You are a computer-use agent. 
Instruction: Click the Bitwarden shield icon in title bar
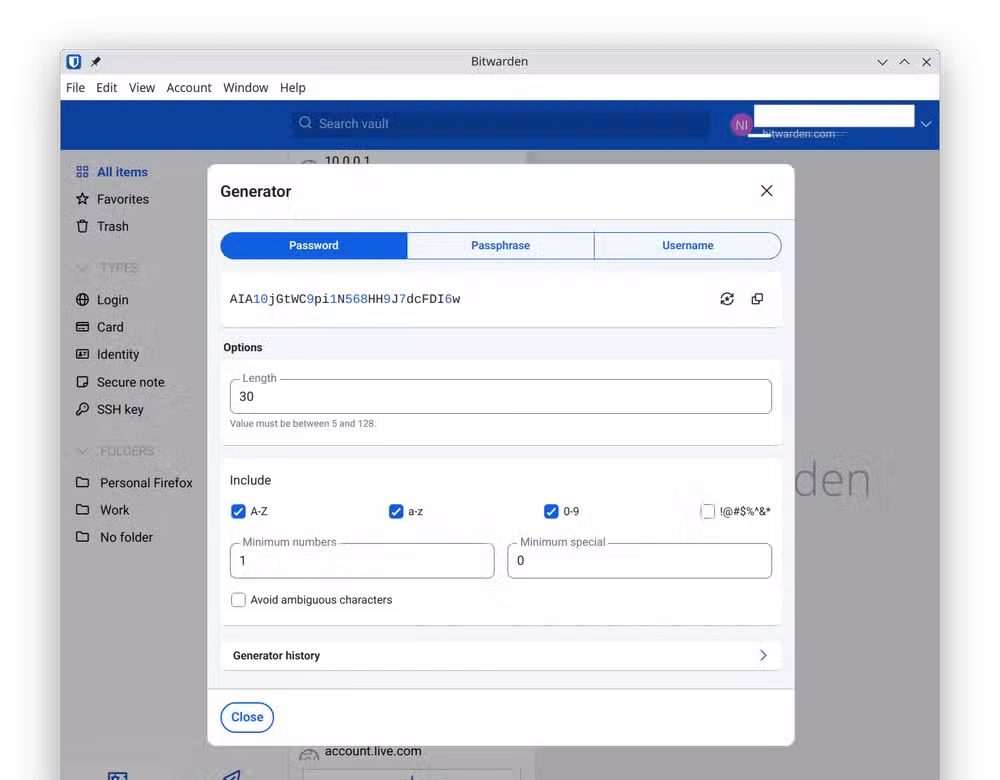click(x=74, y=62)
